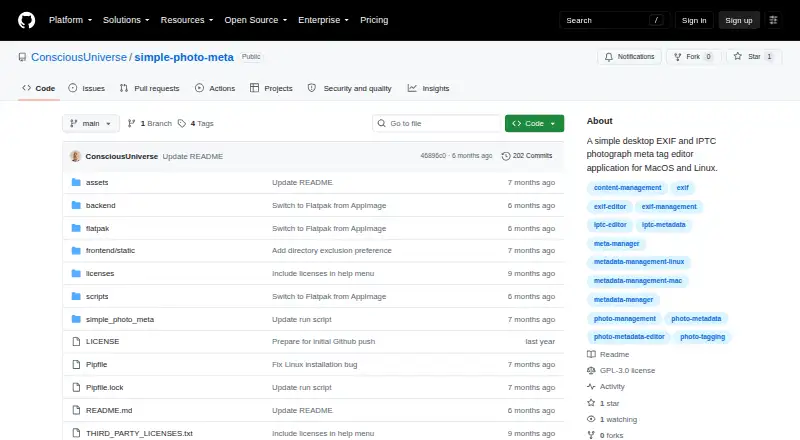Open the Open Source menu

[x=256, y=20]
